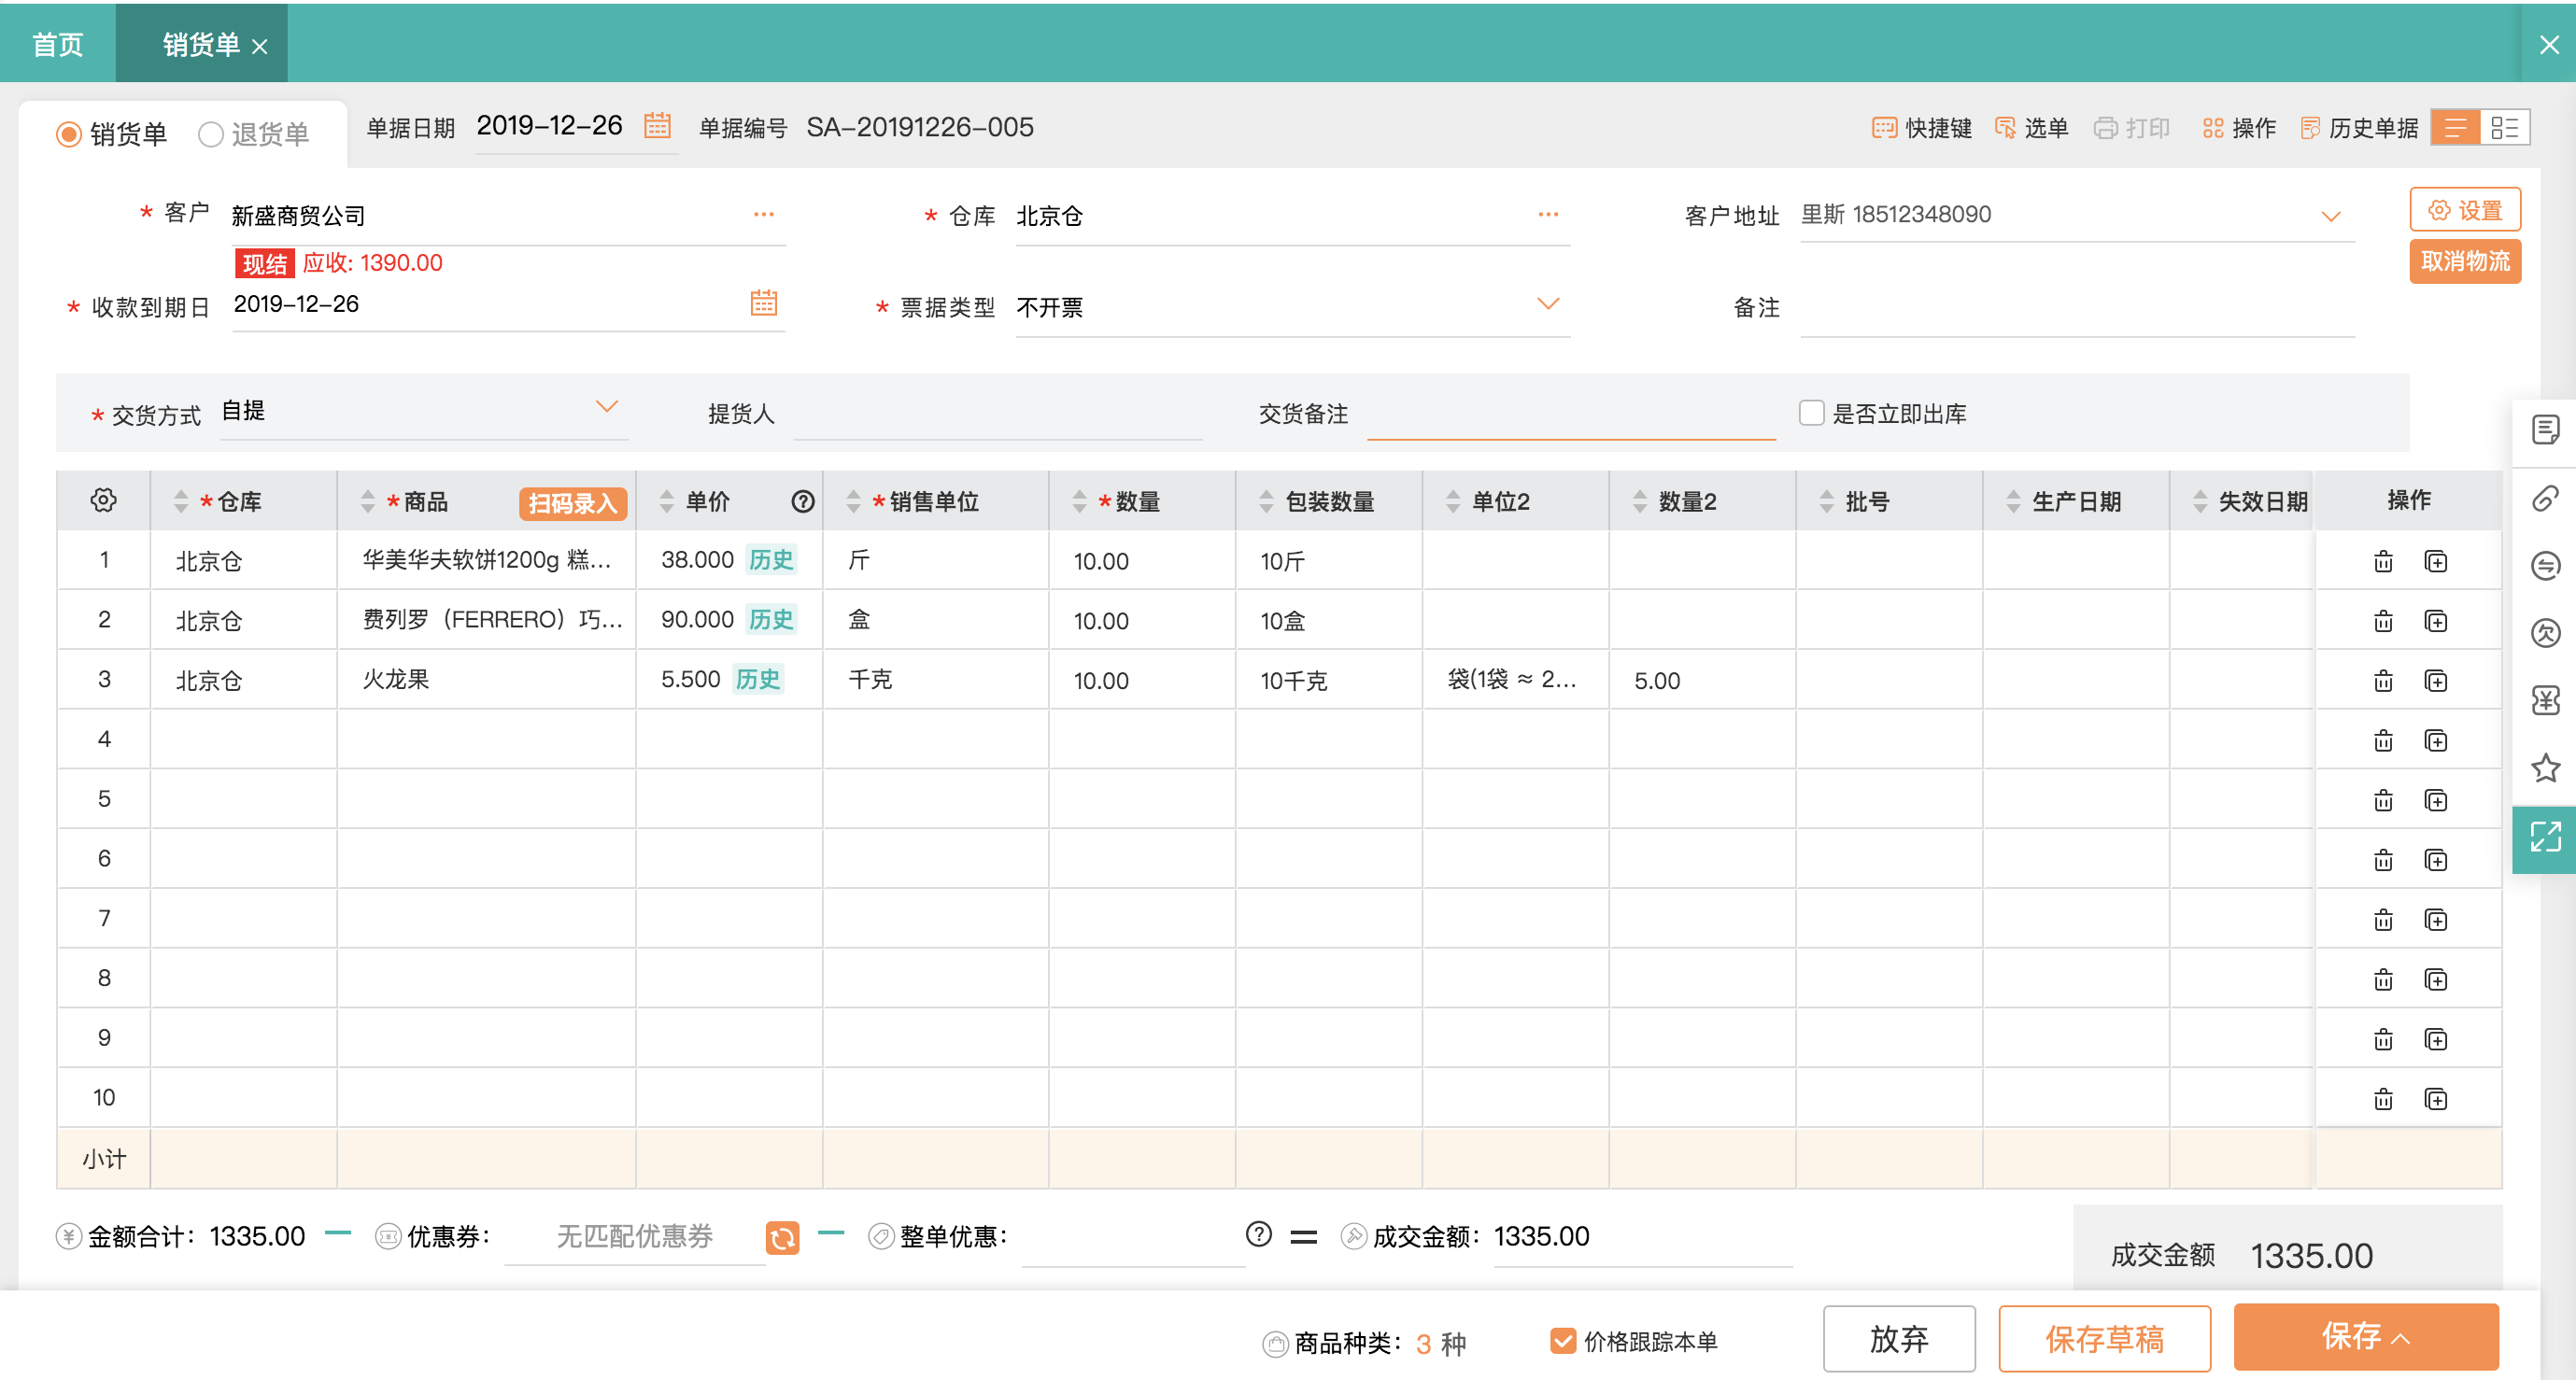Toggle 是否立即出库 checkbox
Viewport: 2576px width, 1380px height.
1809,414
